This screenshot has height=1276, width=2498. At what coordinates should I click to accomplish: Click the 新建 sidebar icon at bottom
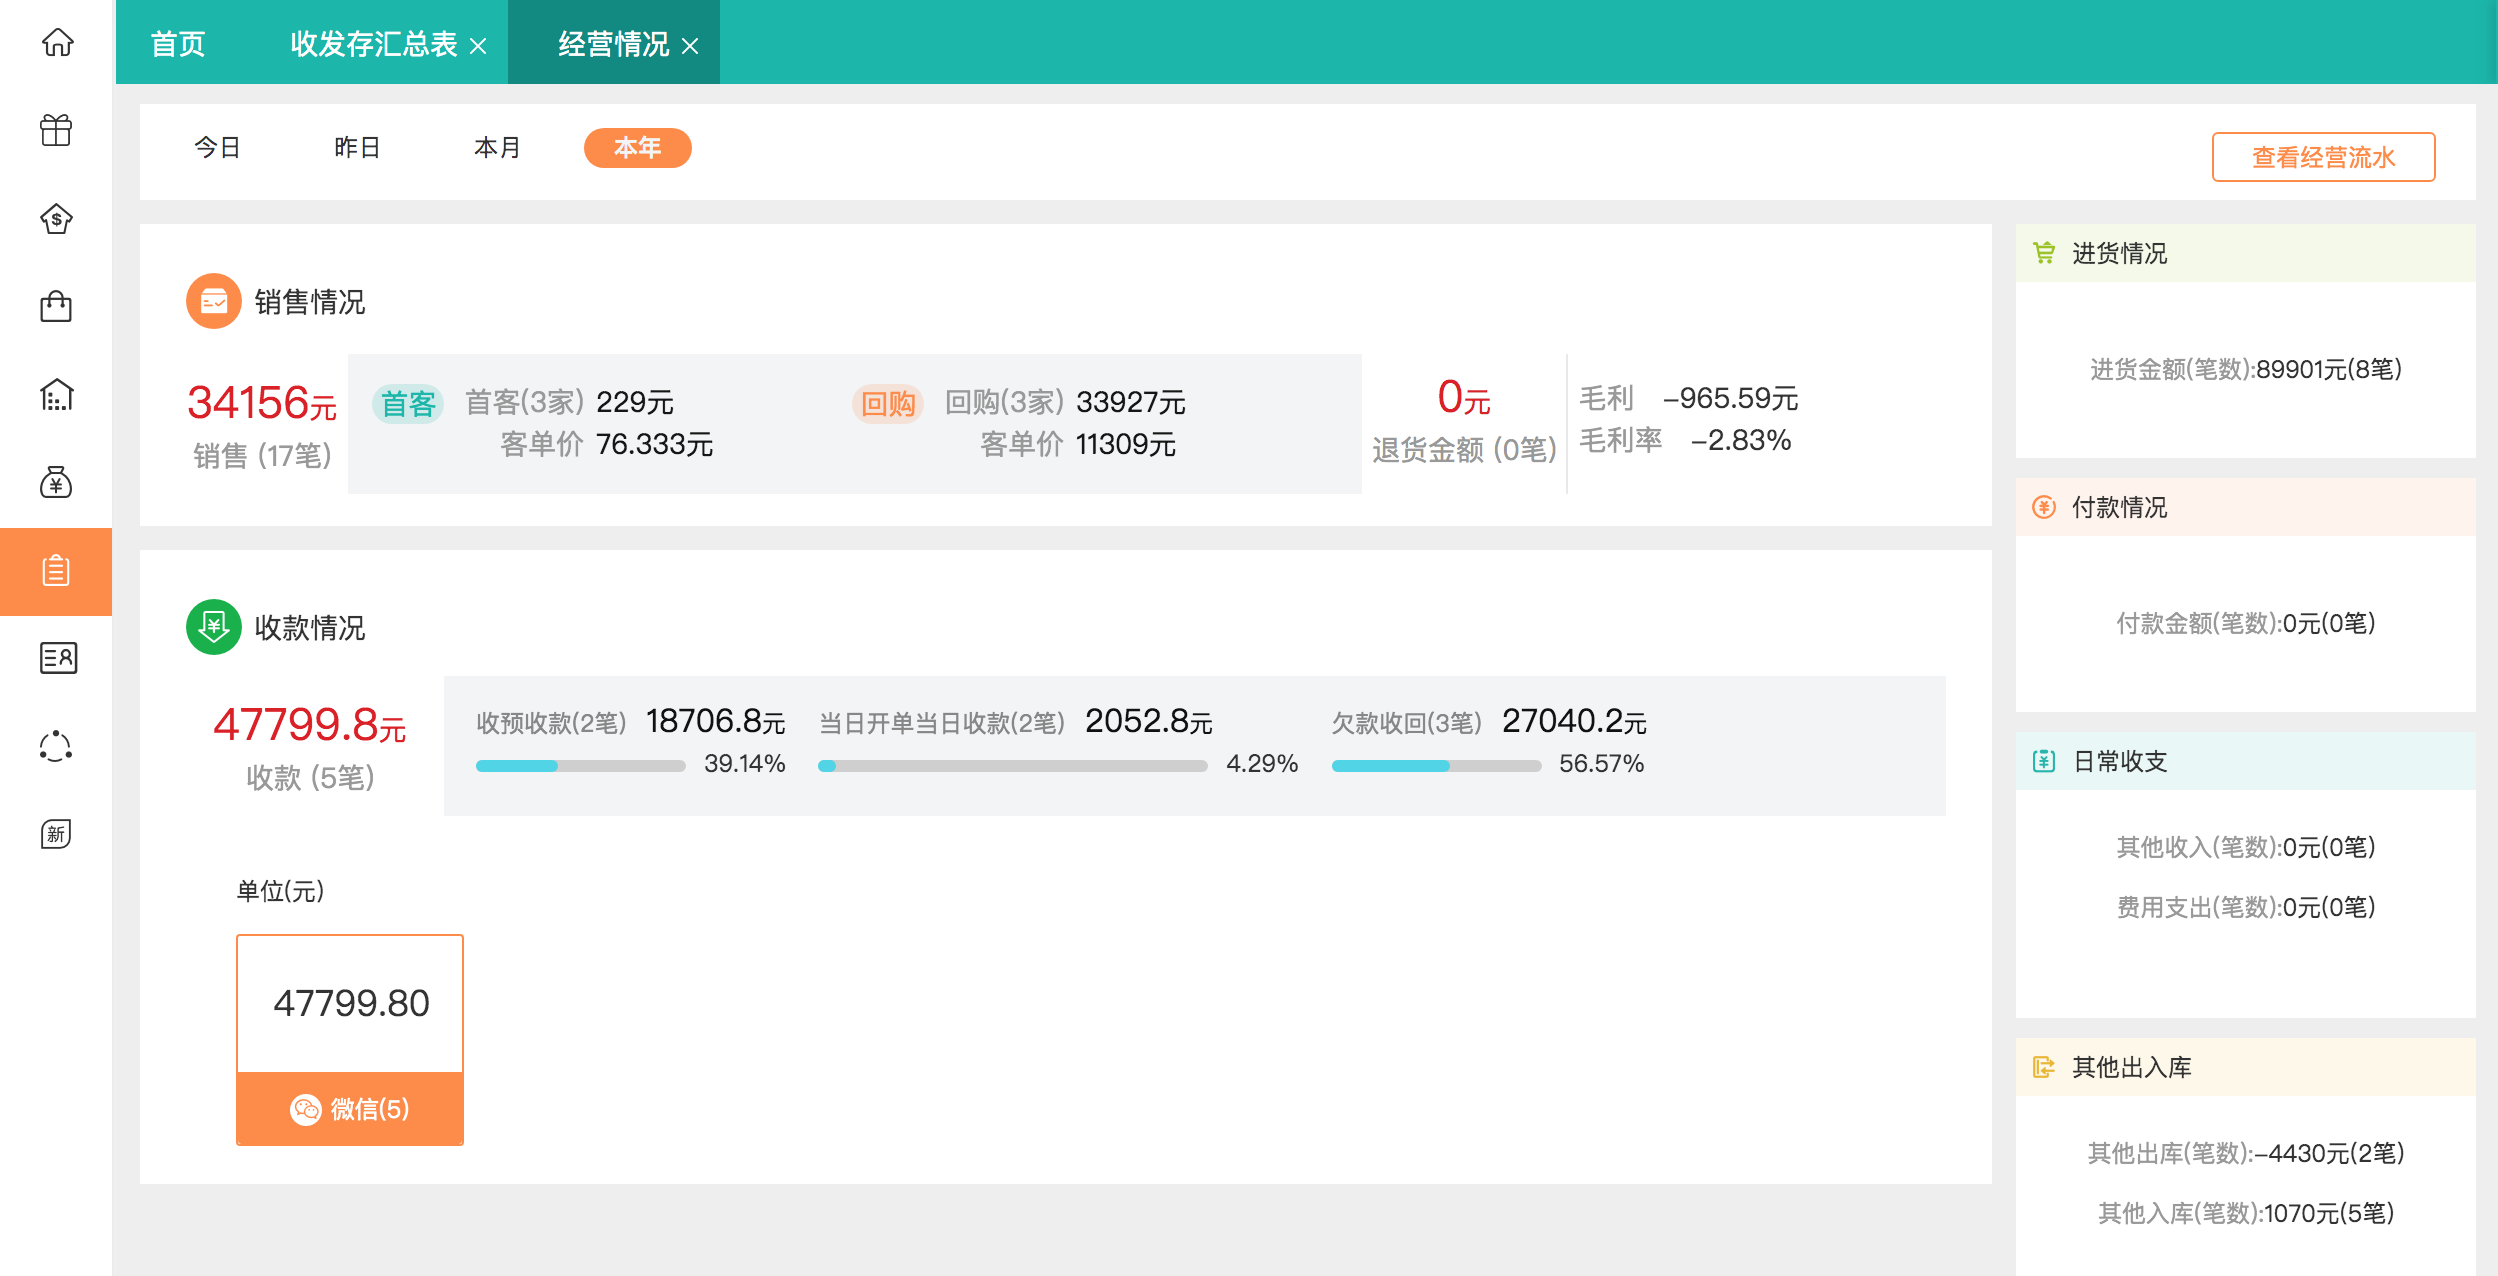point(55,833)
